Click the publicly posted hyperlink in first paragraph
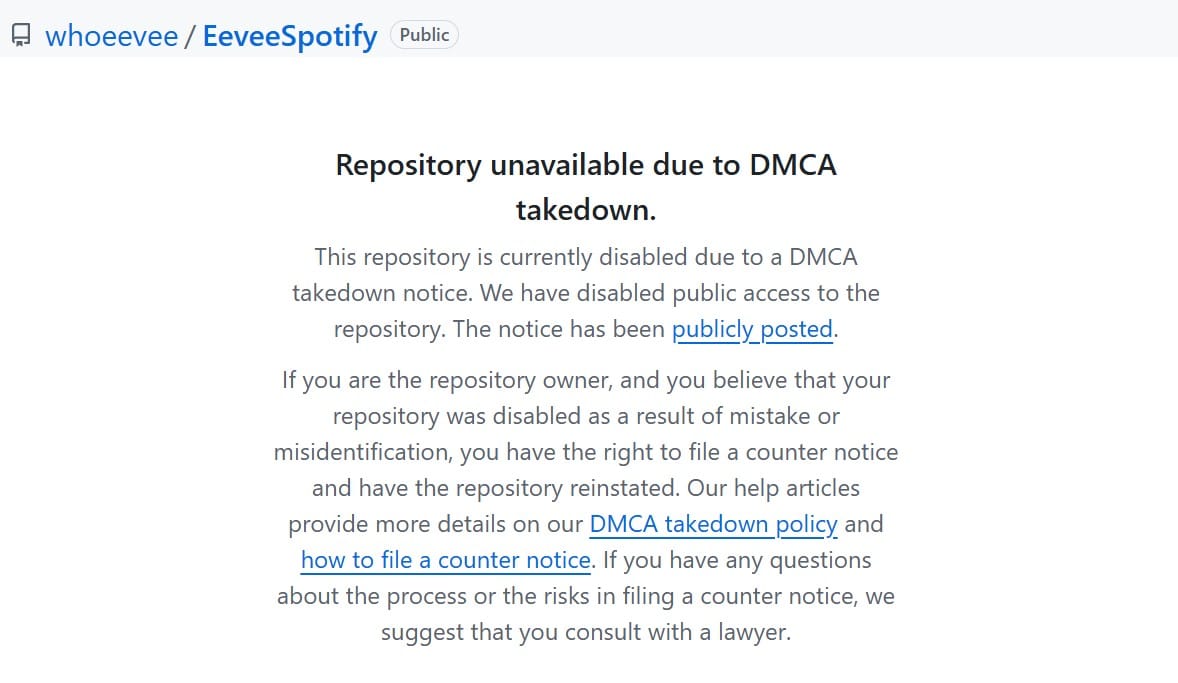The height and width of the screenshot is (683, 1178). pos(752,329)
